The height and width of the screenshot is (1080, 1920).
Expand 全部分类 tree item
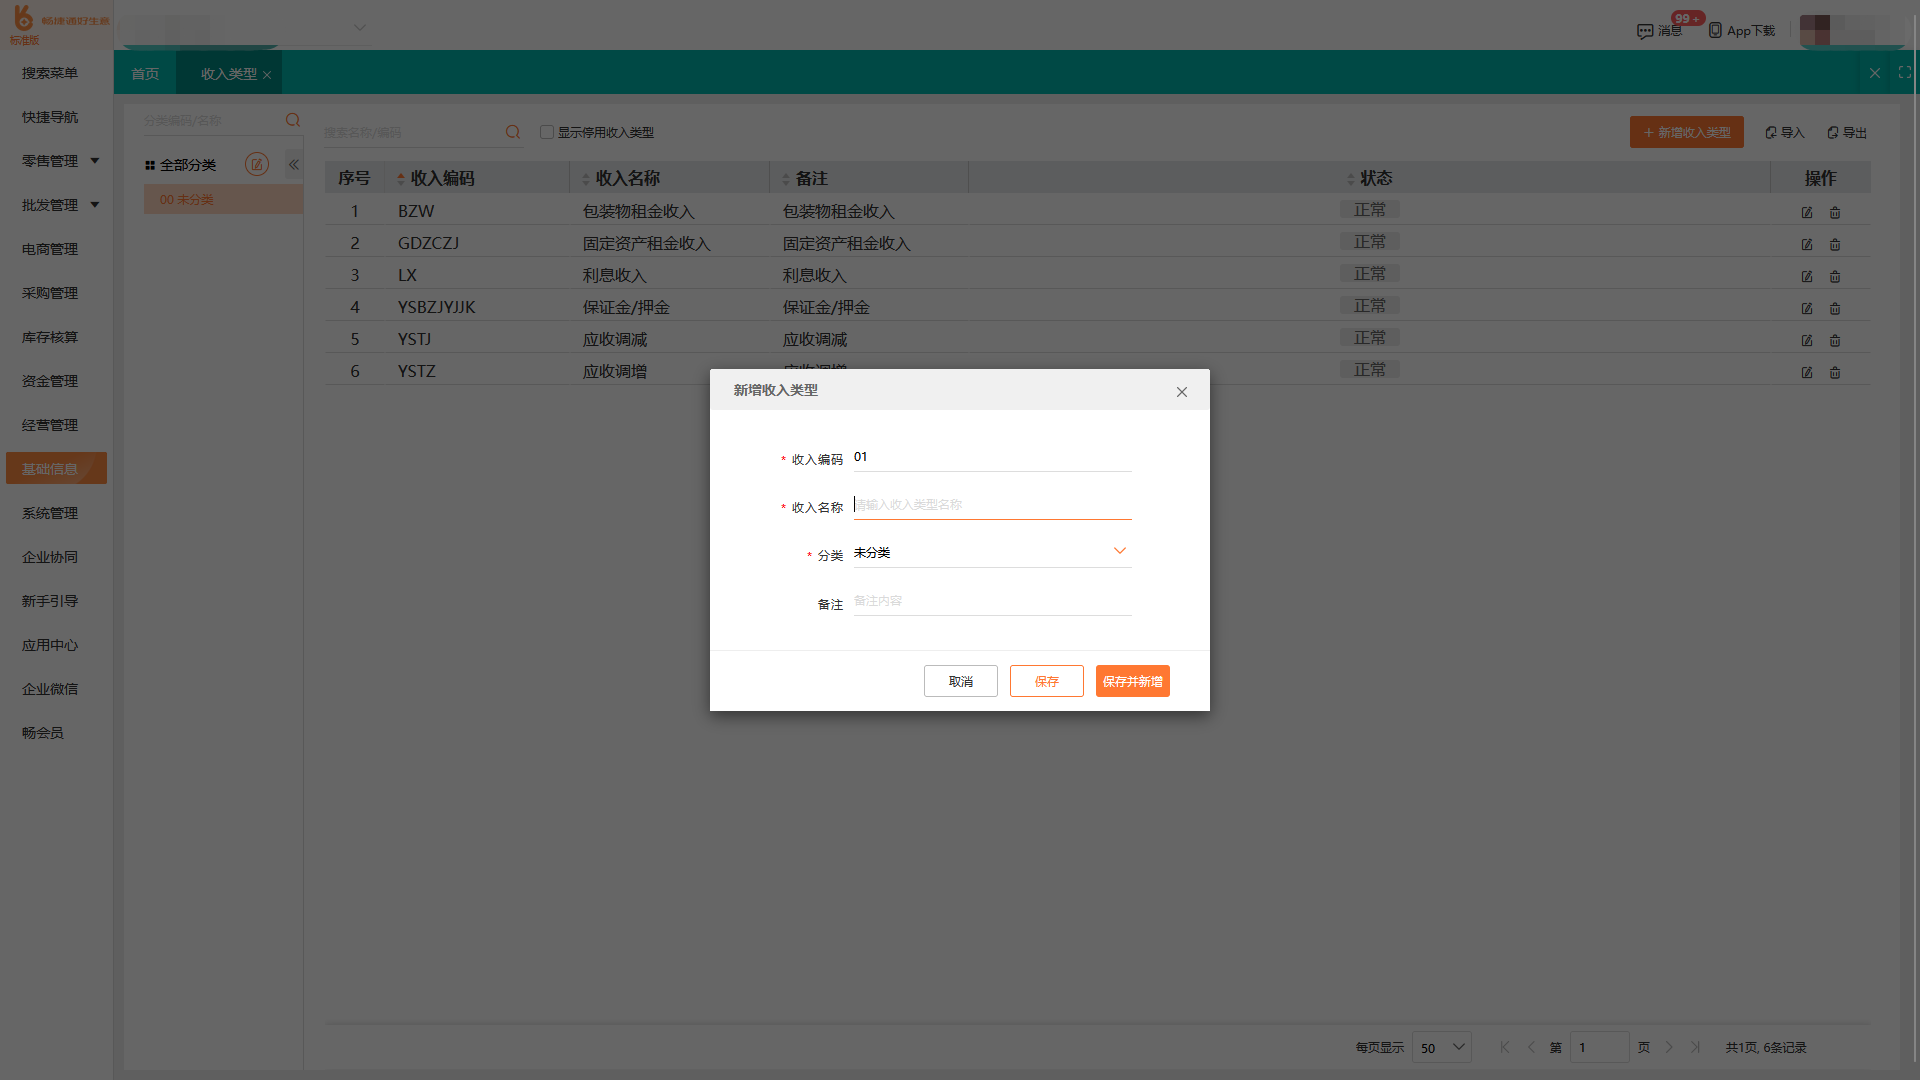click(149, 164)
